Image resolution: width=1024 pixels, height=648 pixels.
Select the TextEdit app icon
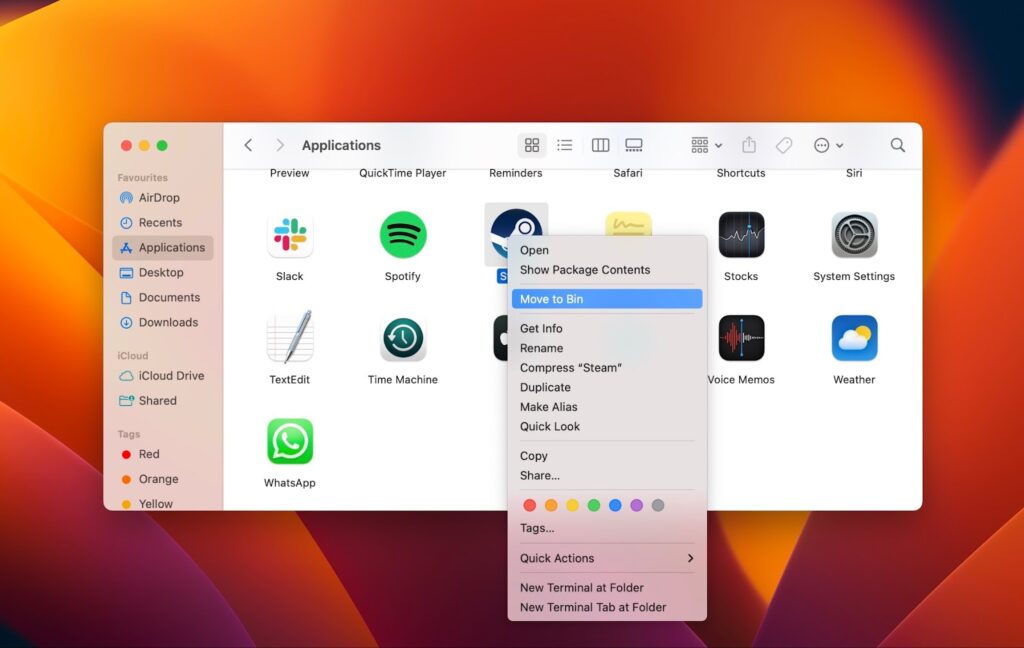coord(290,337)
